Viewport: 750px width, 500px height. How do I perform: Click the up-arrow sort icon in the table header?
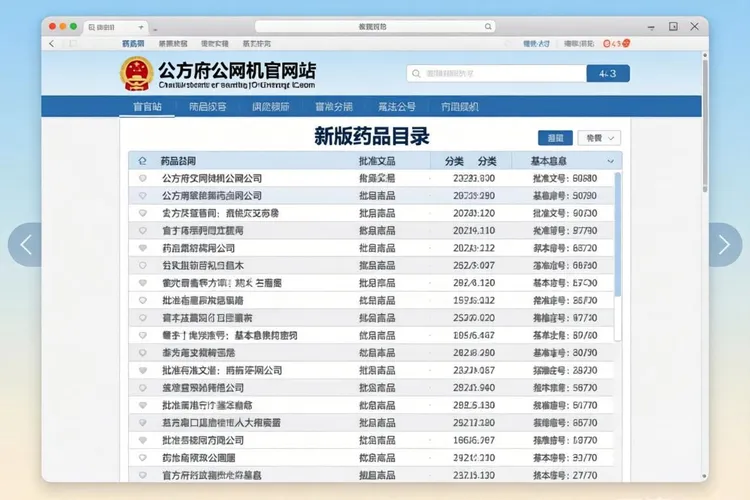142,161
